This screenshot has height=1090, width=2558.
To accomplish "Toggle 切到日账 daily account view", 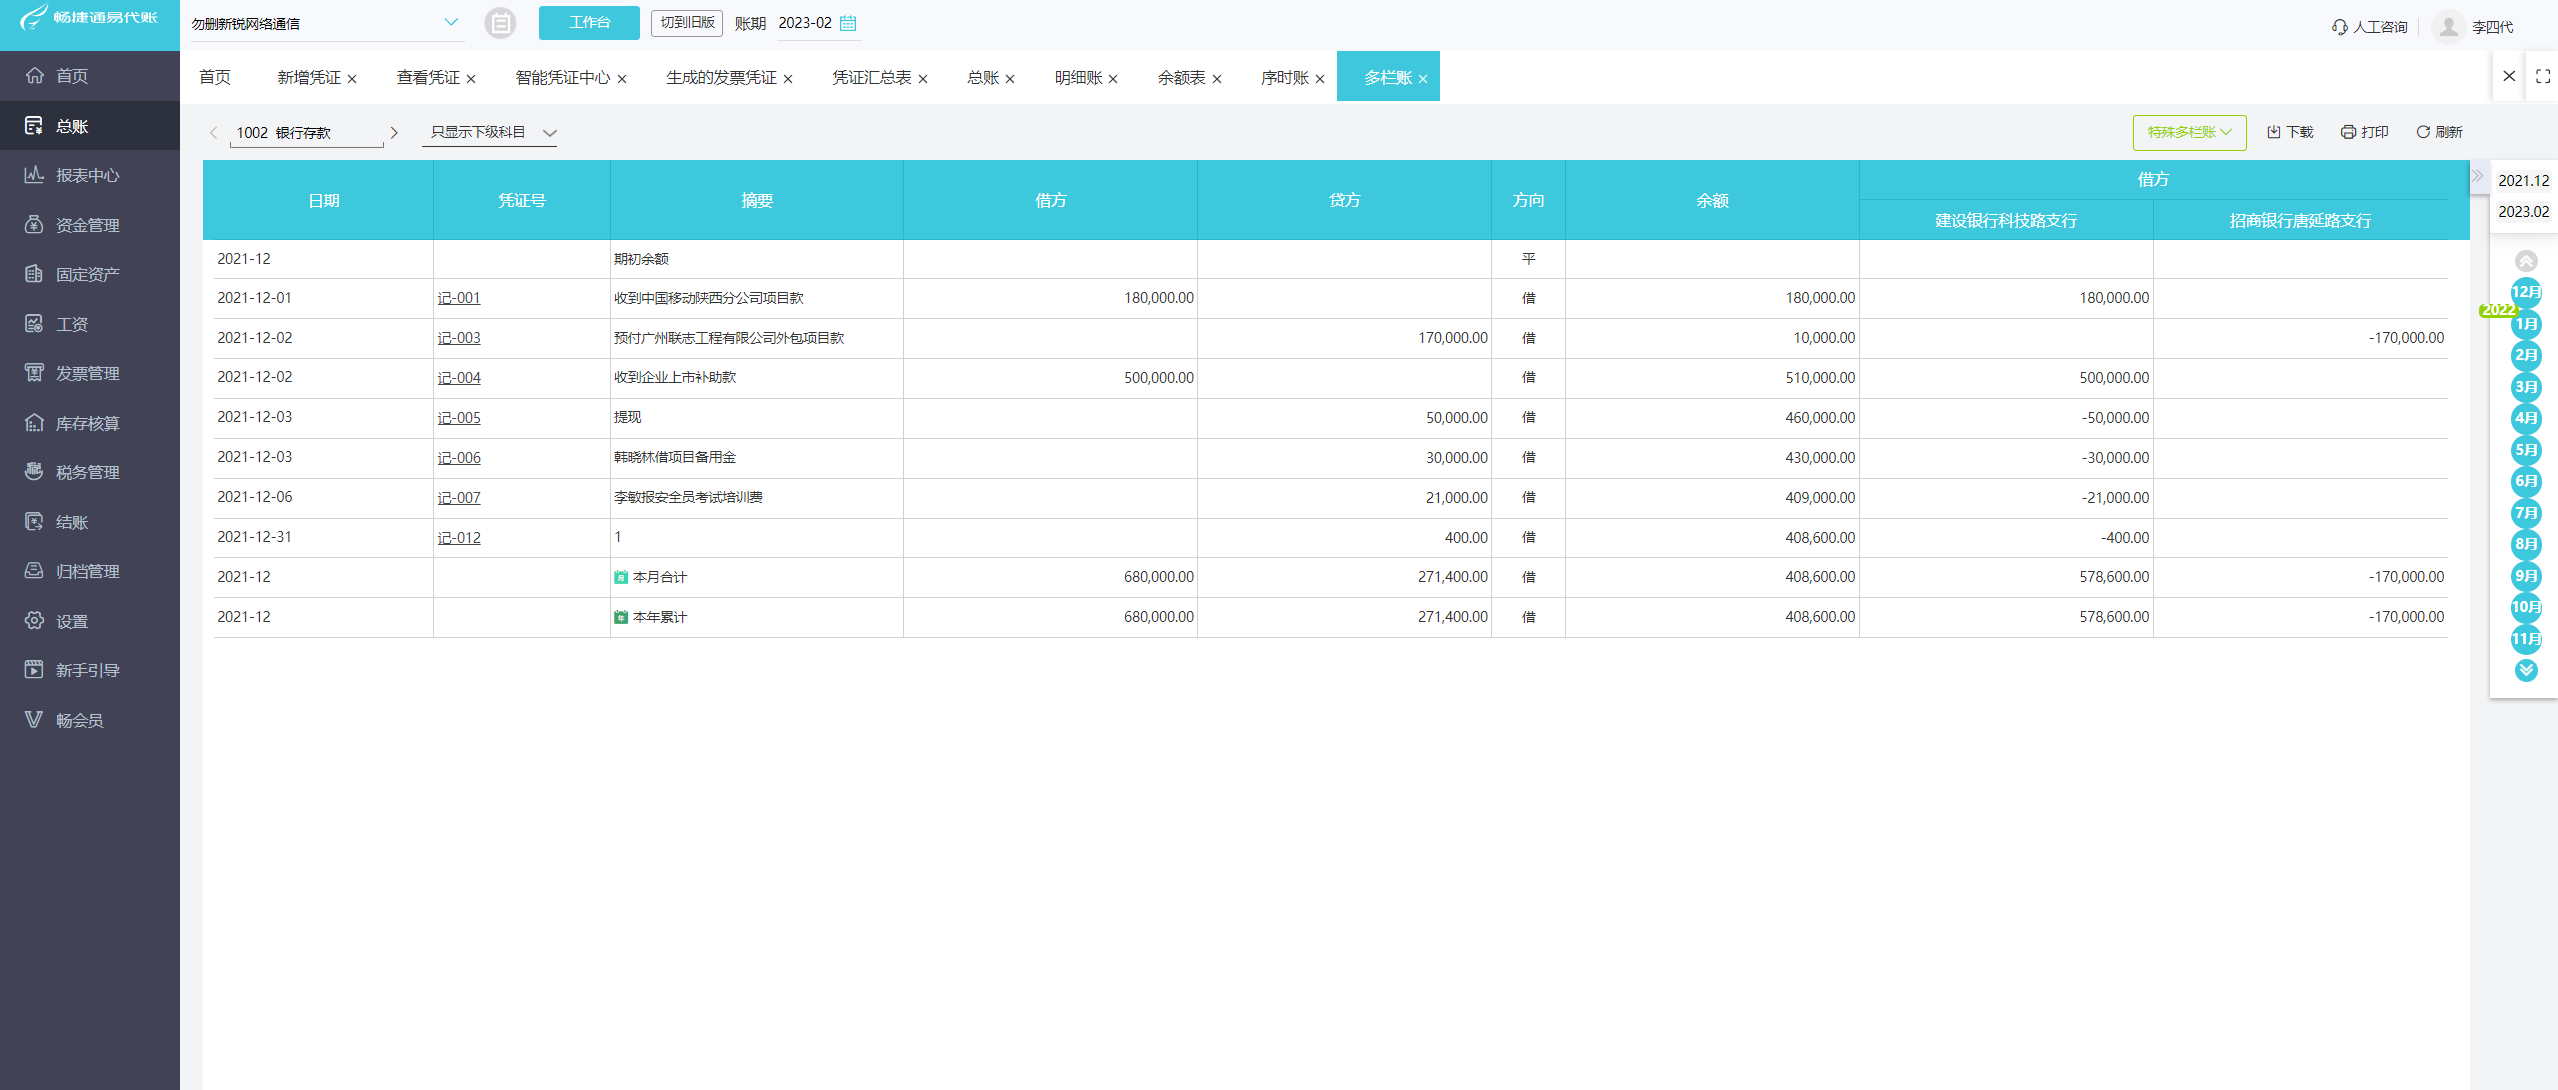I will (x=688, y=21).
